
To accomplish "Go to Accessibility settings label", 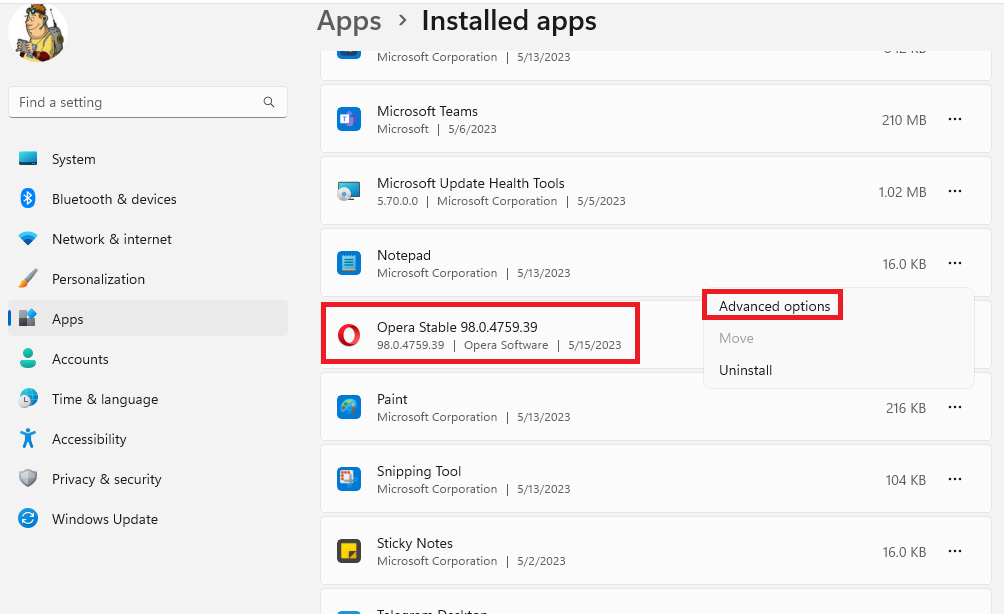I will coord(89,439).
